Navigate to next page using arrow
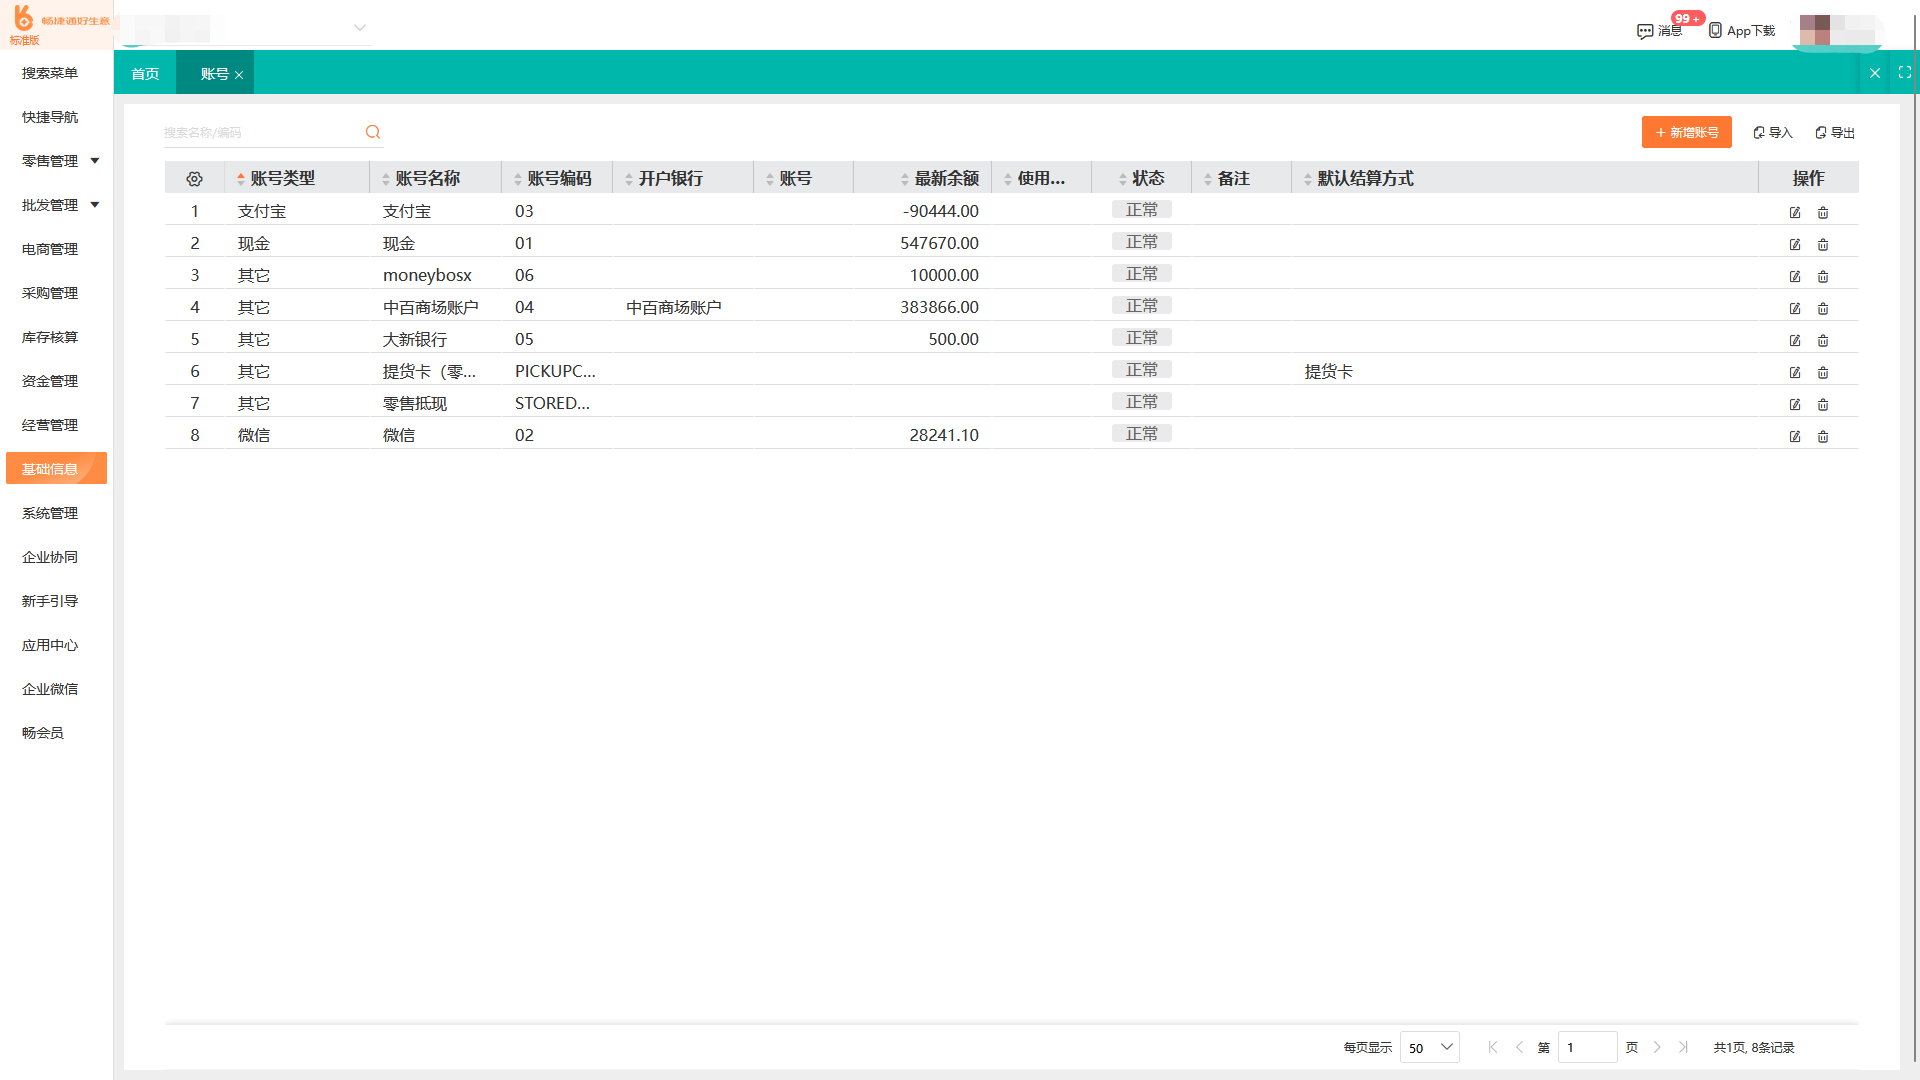Image resolution: width=1920 pixels, height=1080 pixels. [x=1656, y=1047]
